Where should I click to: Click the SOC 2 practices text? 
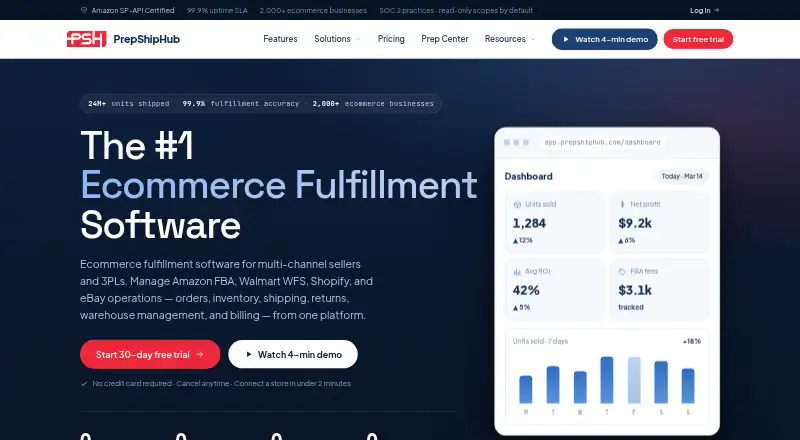tap(456, 10)
